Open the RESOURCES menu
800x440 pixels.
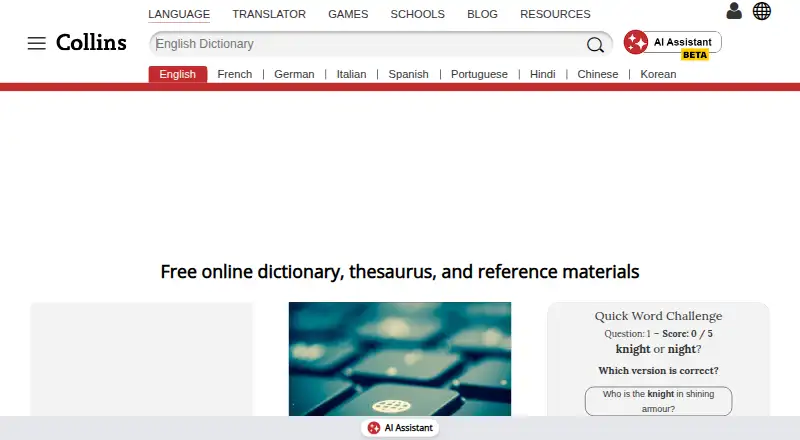point(555,14)
